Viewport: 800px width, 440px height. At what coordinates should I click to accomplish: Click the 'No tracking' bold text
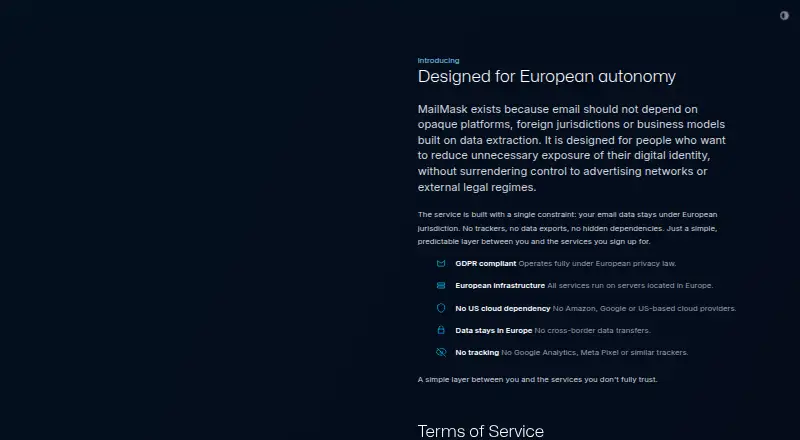click(x=477, y=352)
